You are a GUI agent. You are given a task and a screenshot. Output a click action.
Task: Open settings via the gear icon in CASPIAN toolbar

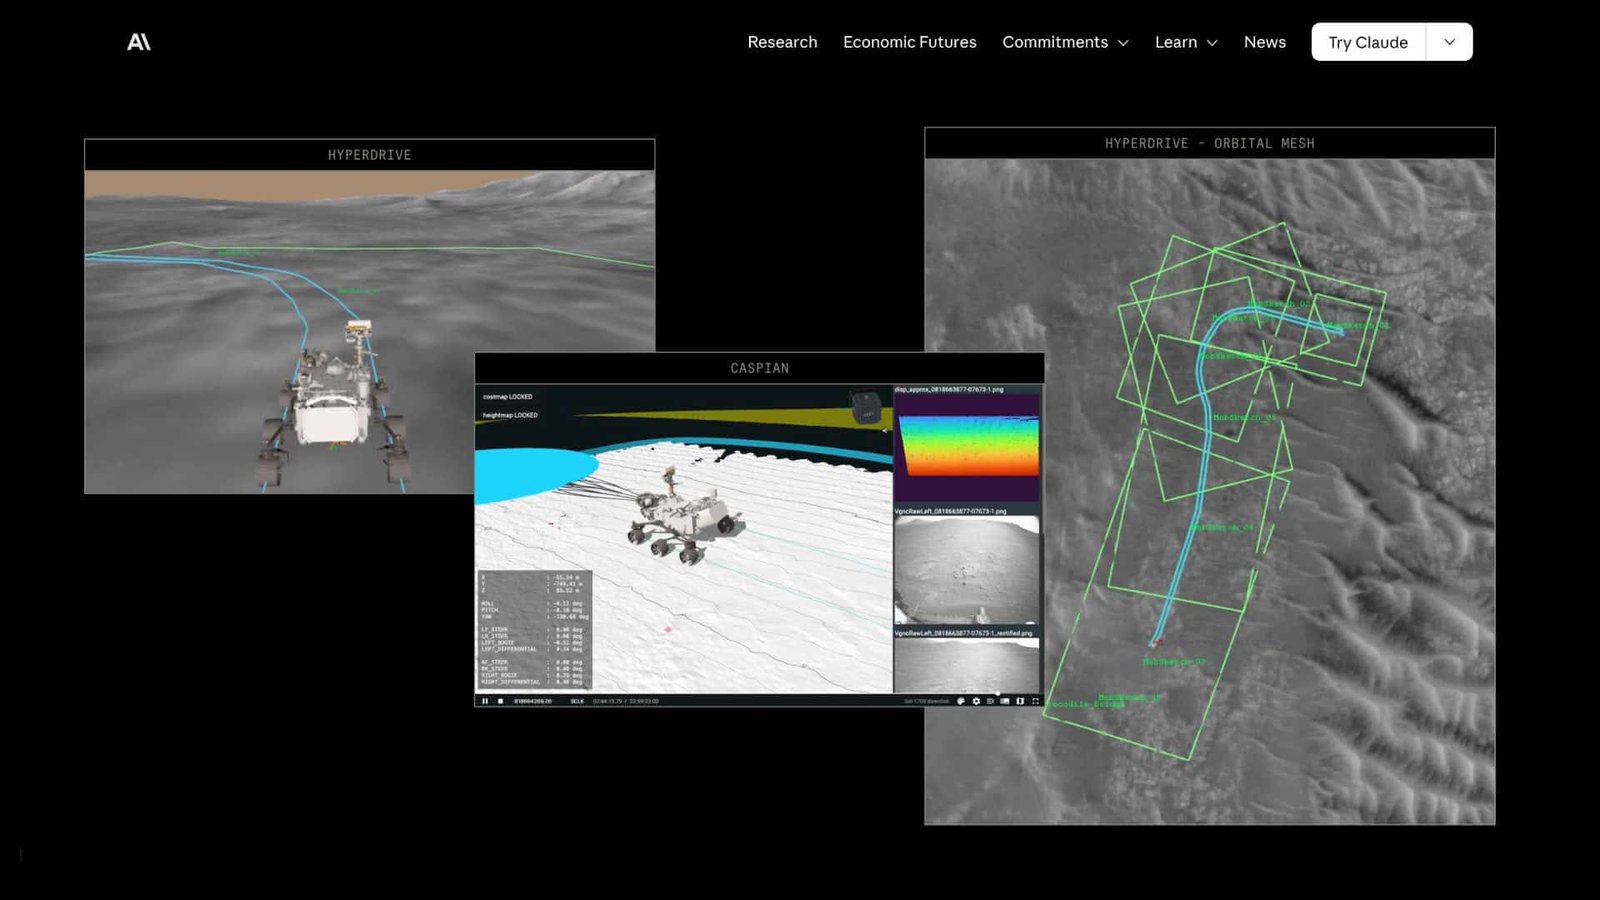976,702
